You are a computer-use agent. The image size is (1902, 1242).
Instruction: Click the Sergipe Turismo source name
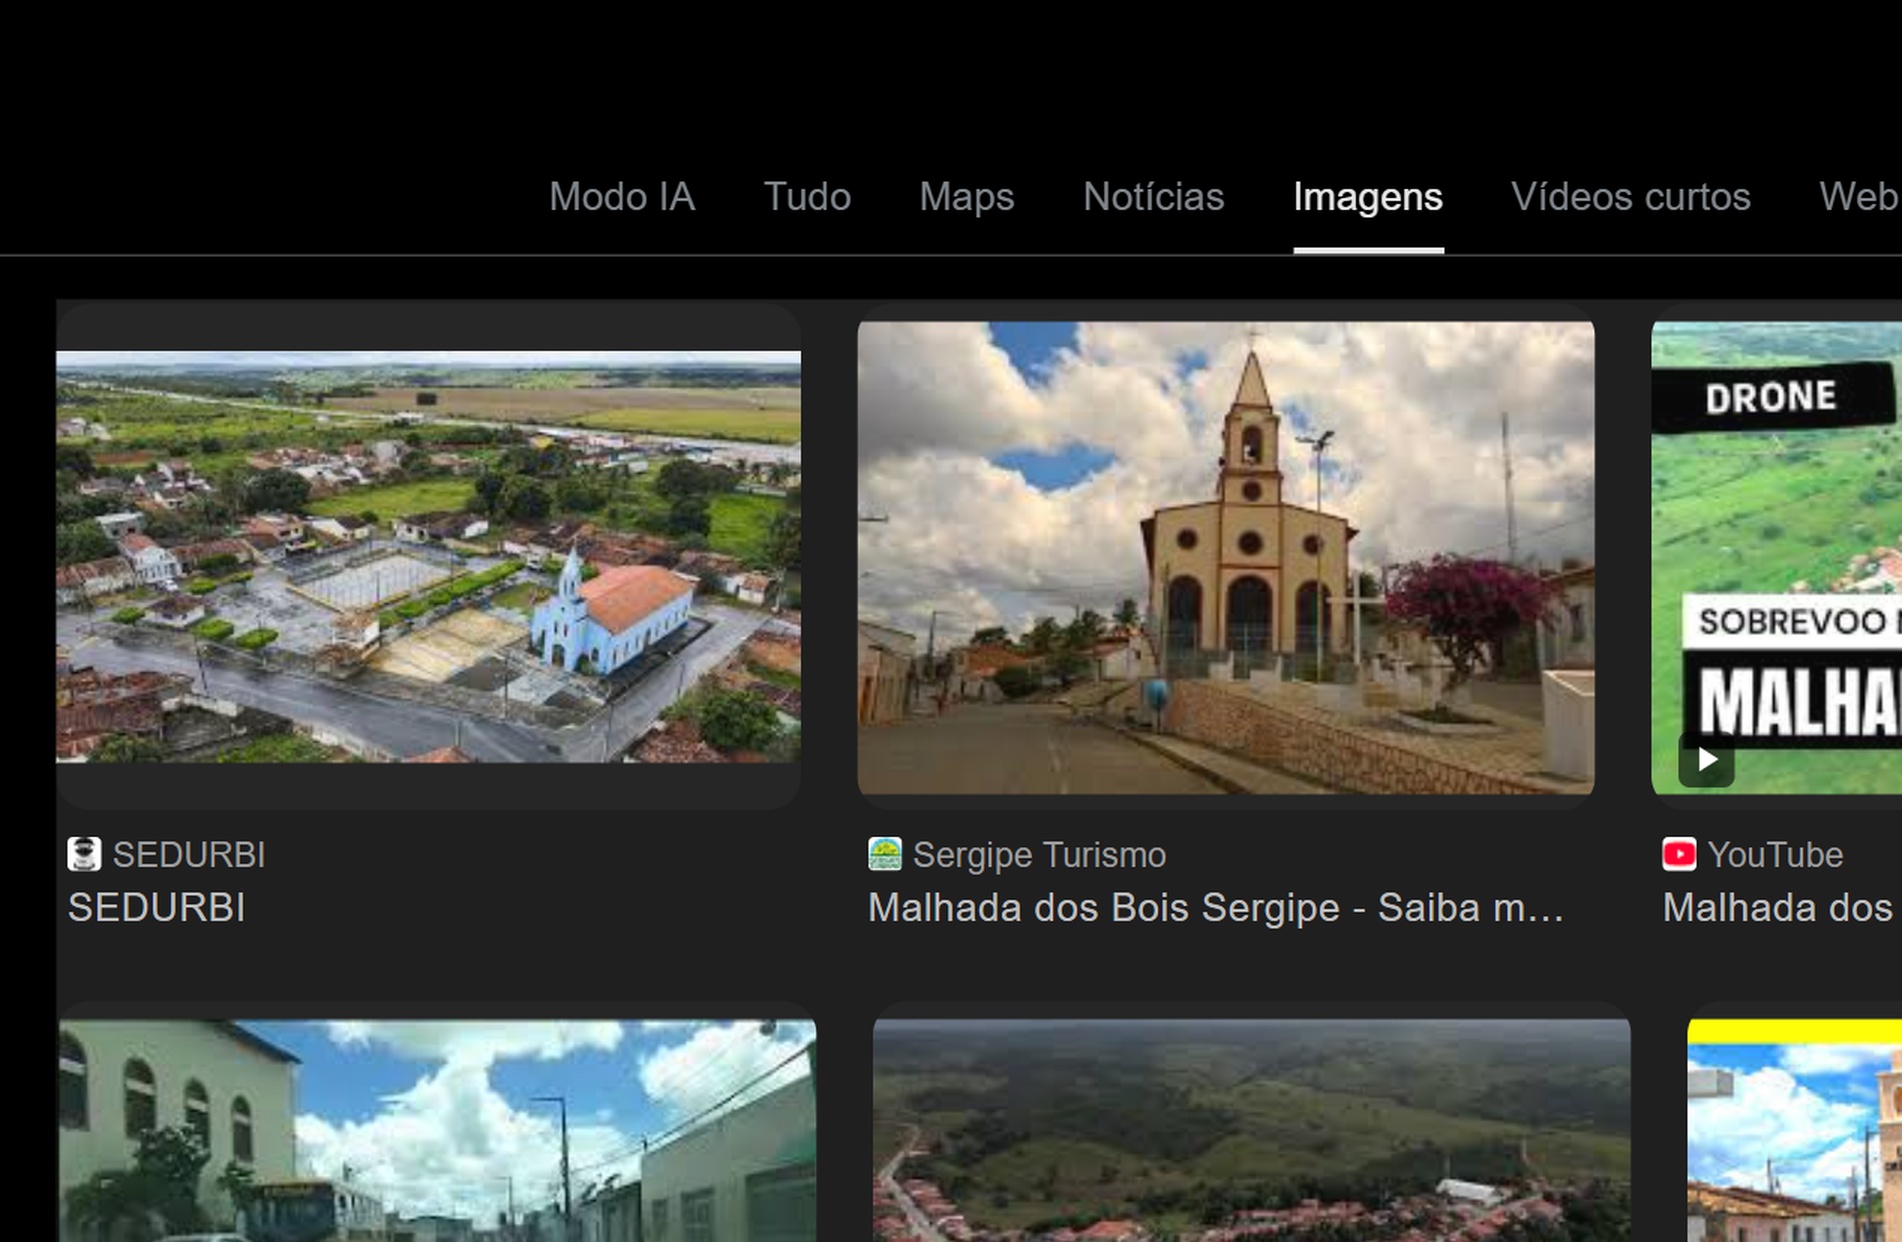[x=1038, y=855]
